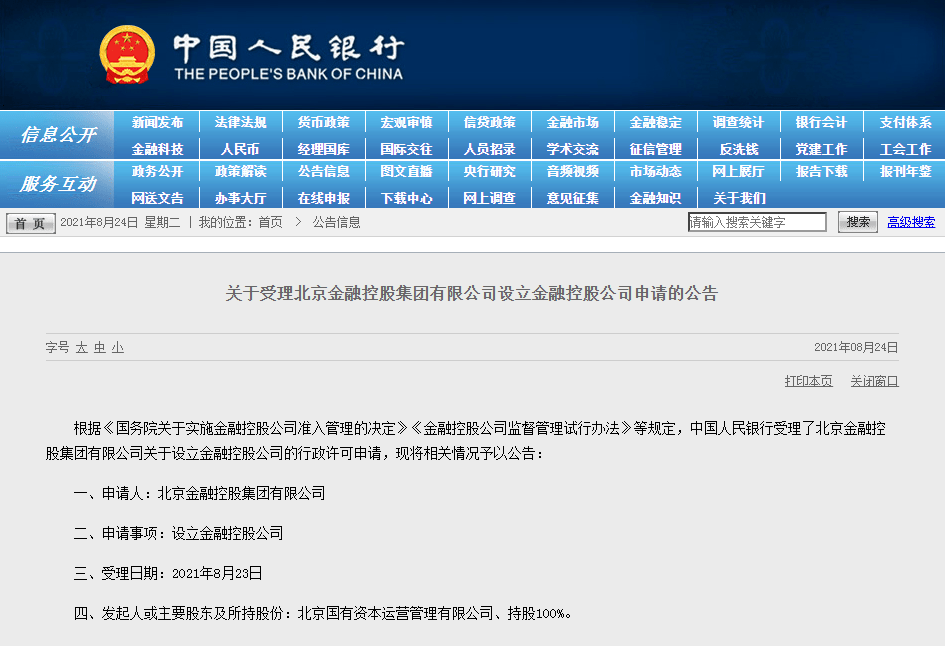Open the 下载中心 download center

click(x=406, y=198)
